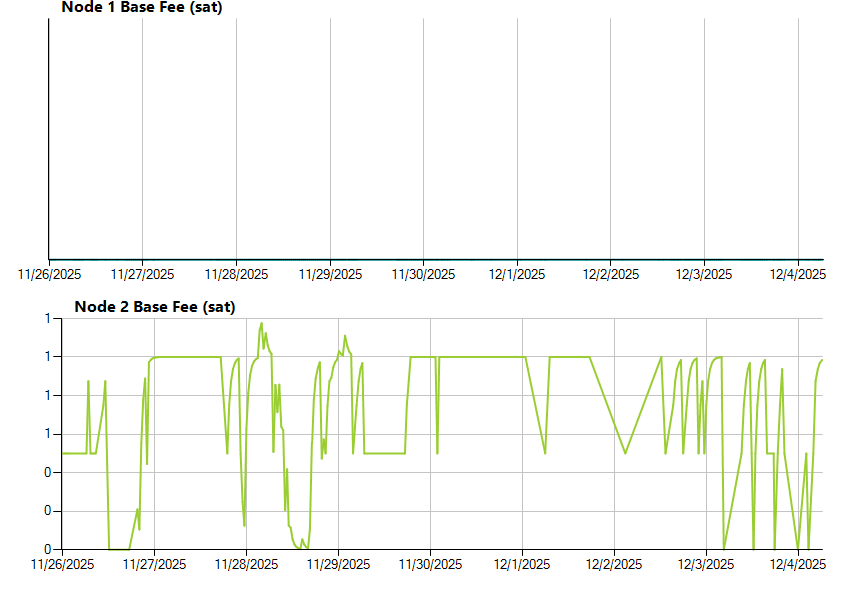This screenshot has width=860, height=600.
Task: Click 11/27/2025 date under Node 2 chart
Action: click(x=155, y=564)
